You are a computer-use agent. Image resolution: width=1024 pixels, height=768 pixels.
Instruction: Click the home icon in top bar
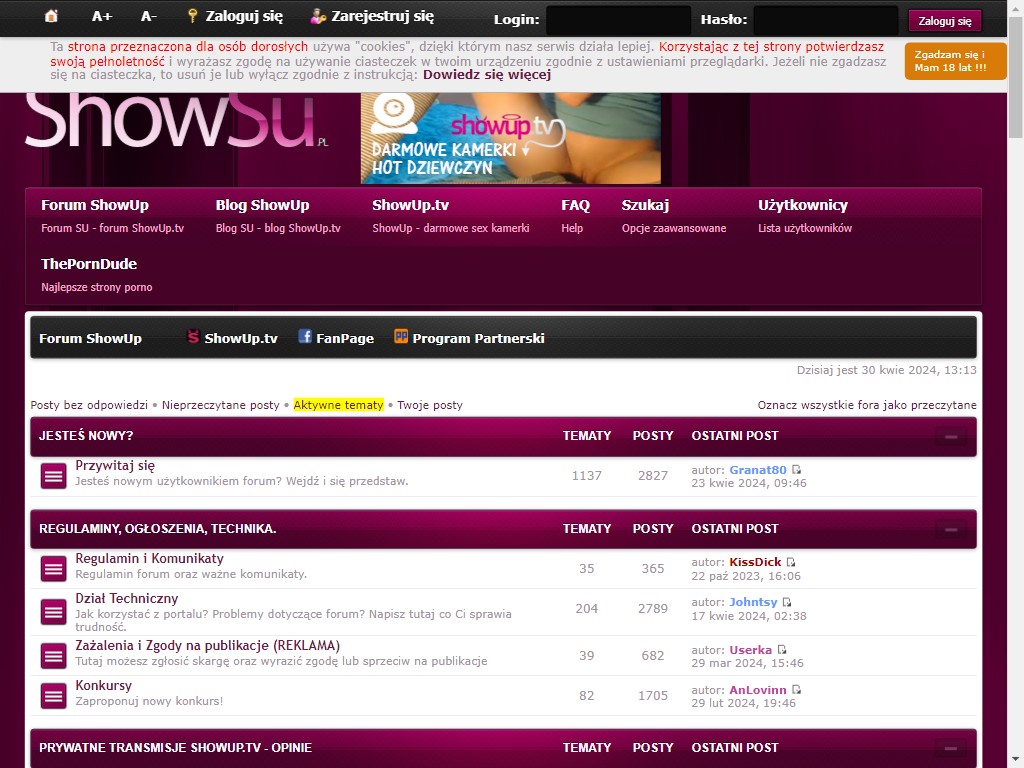coord(52,16)
